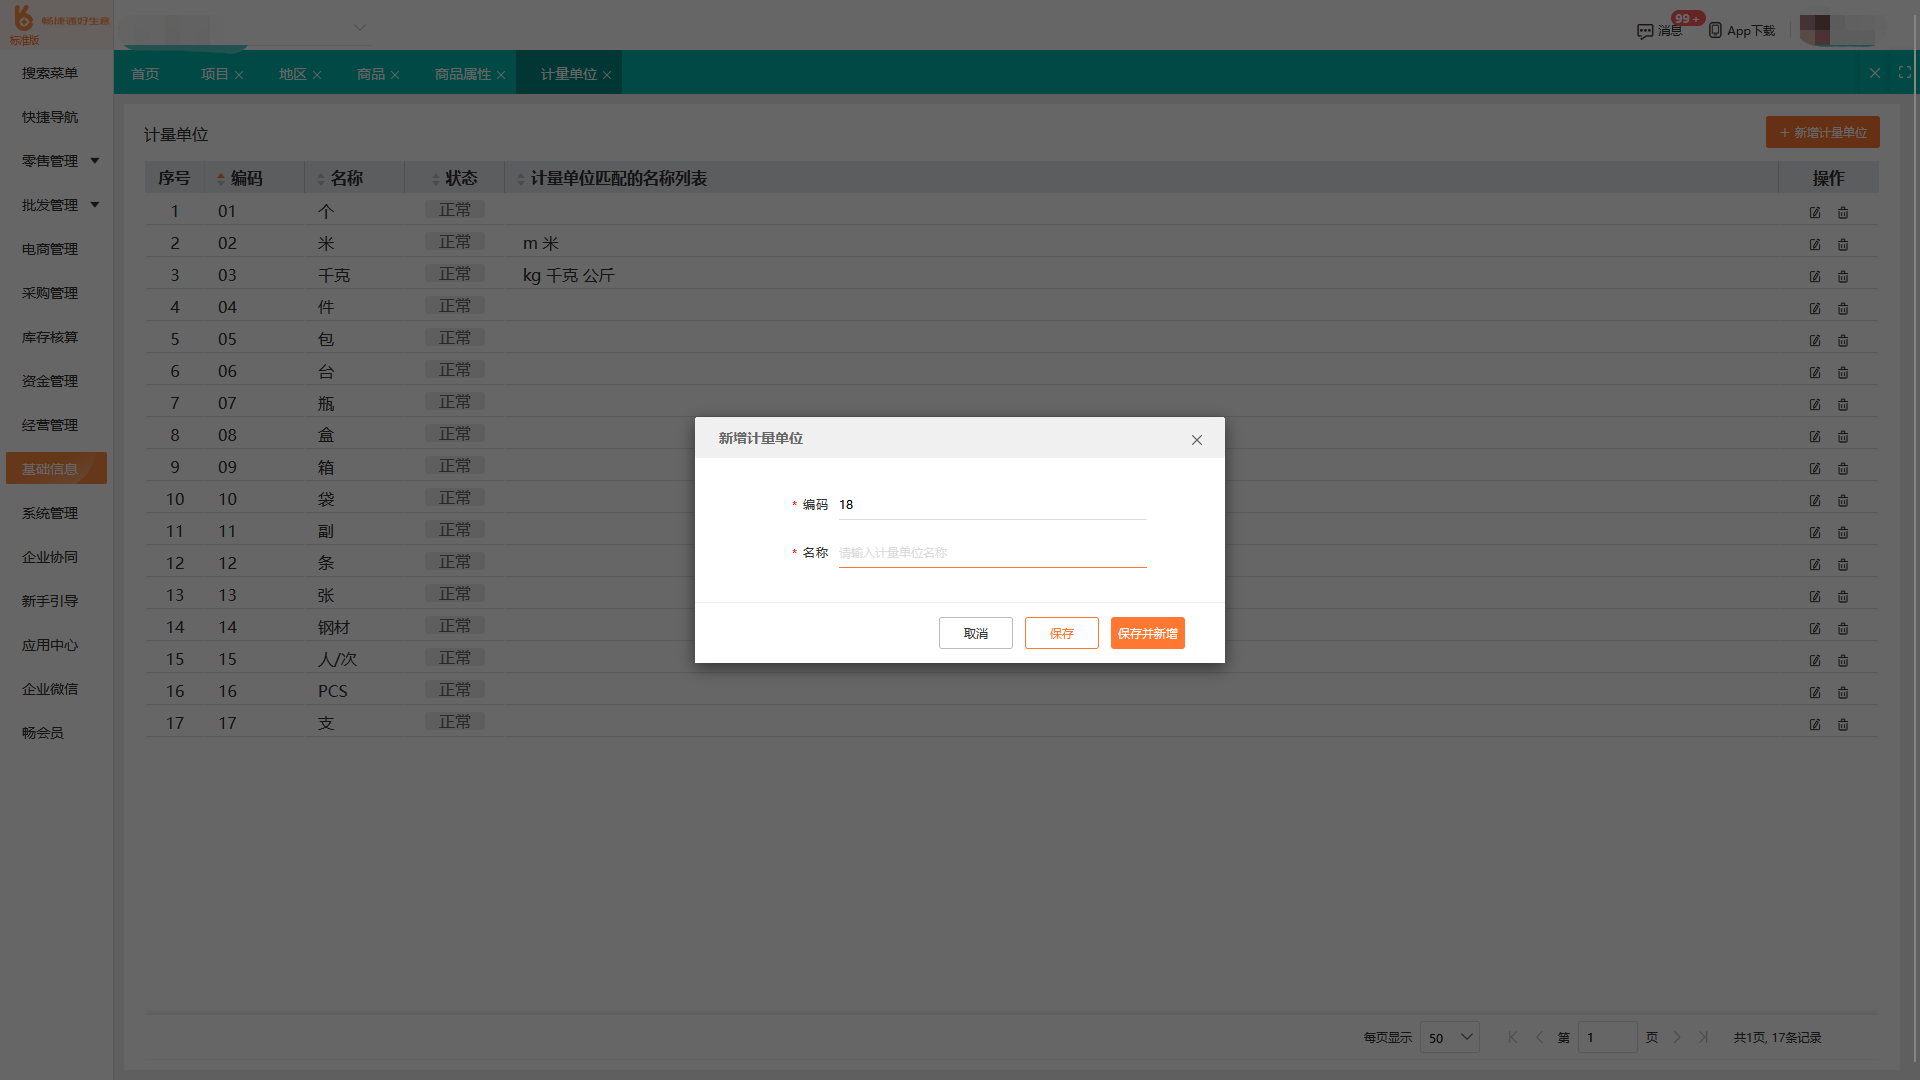Click the delete icon for row 14 钢材

(1844, 628)
